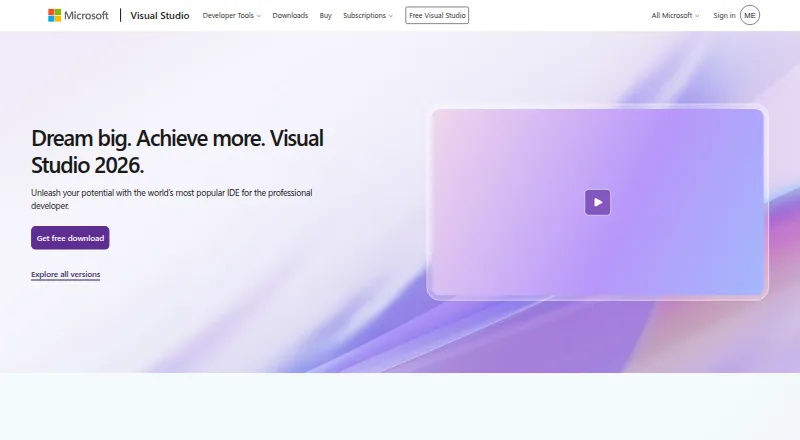Click Get free download button
Viewport: 800px width, 440px height.
point(70,238)
